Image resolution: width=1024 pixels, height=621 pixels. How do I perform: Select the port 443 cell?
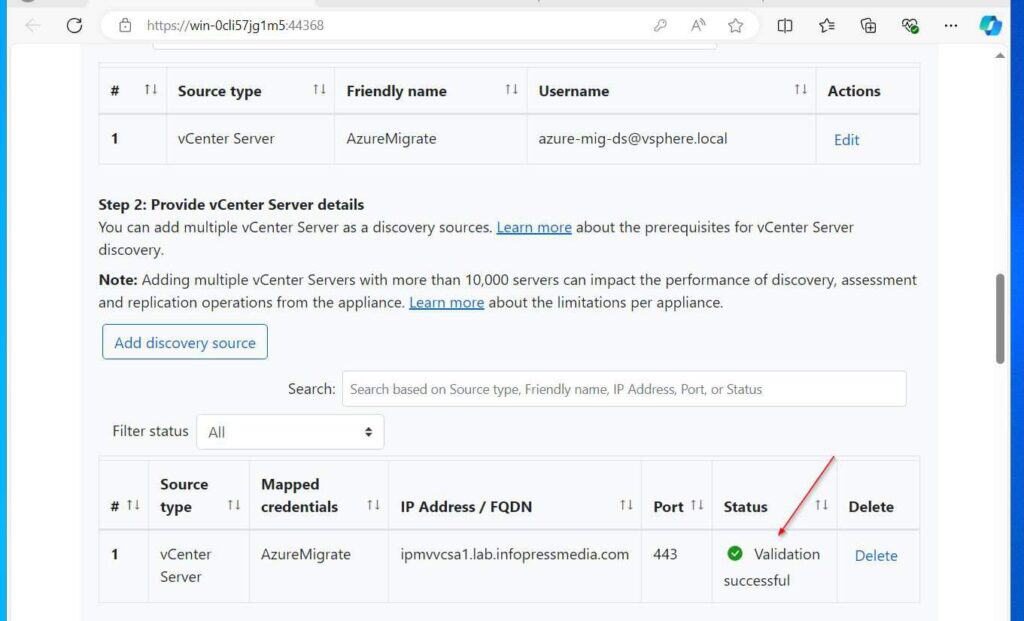665,554
